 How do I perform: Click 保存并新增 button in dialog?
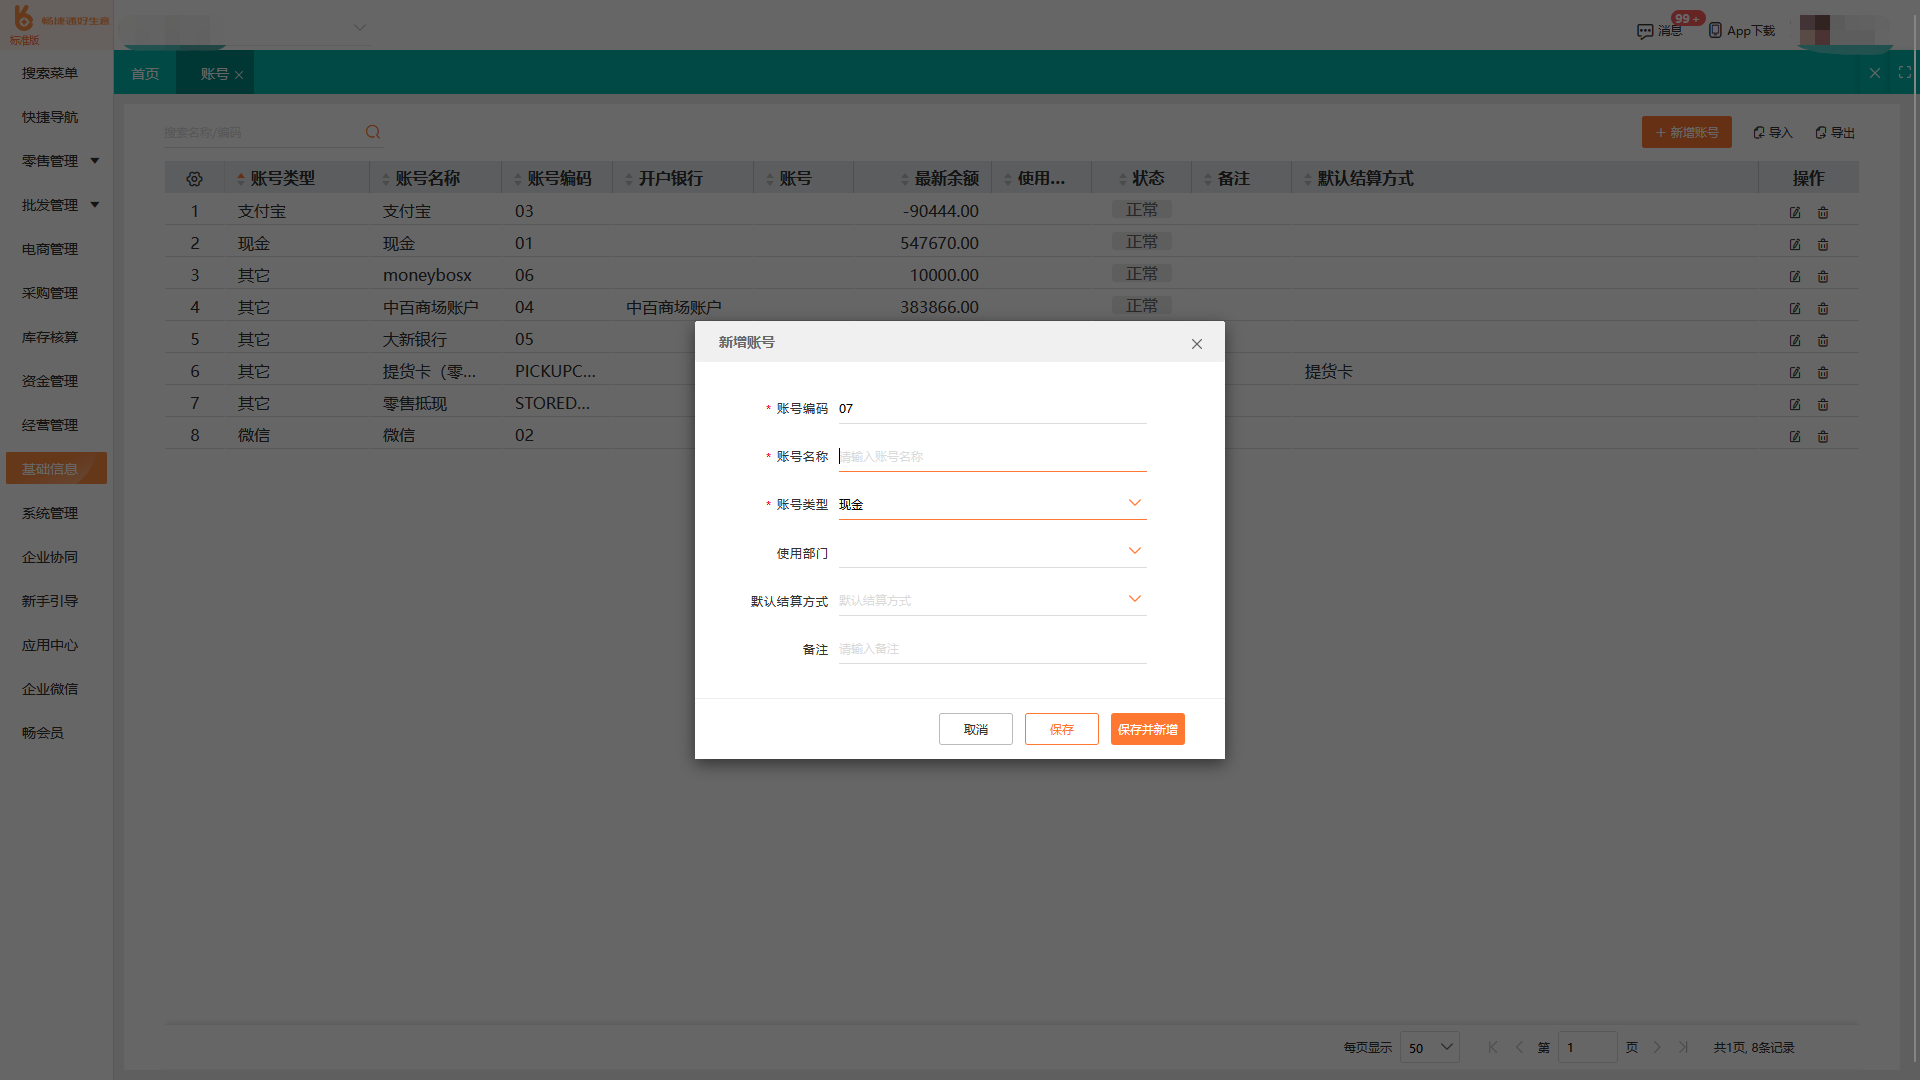1147,729
